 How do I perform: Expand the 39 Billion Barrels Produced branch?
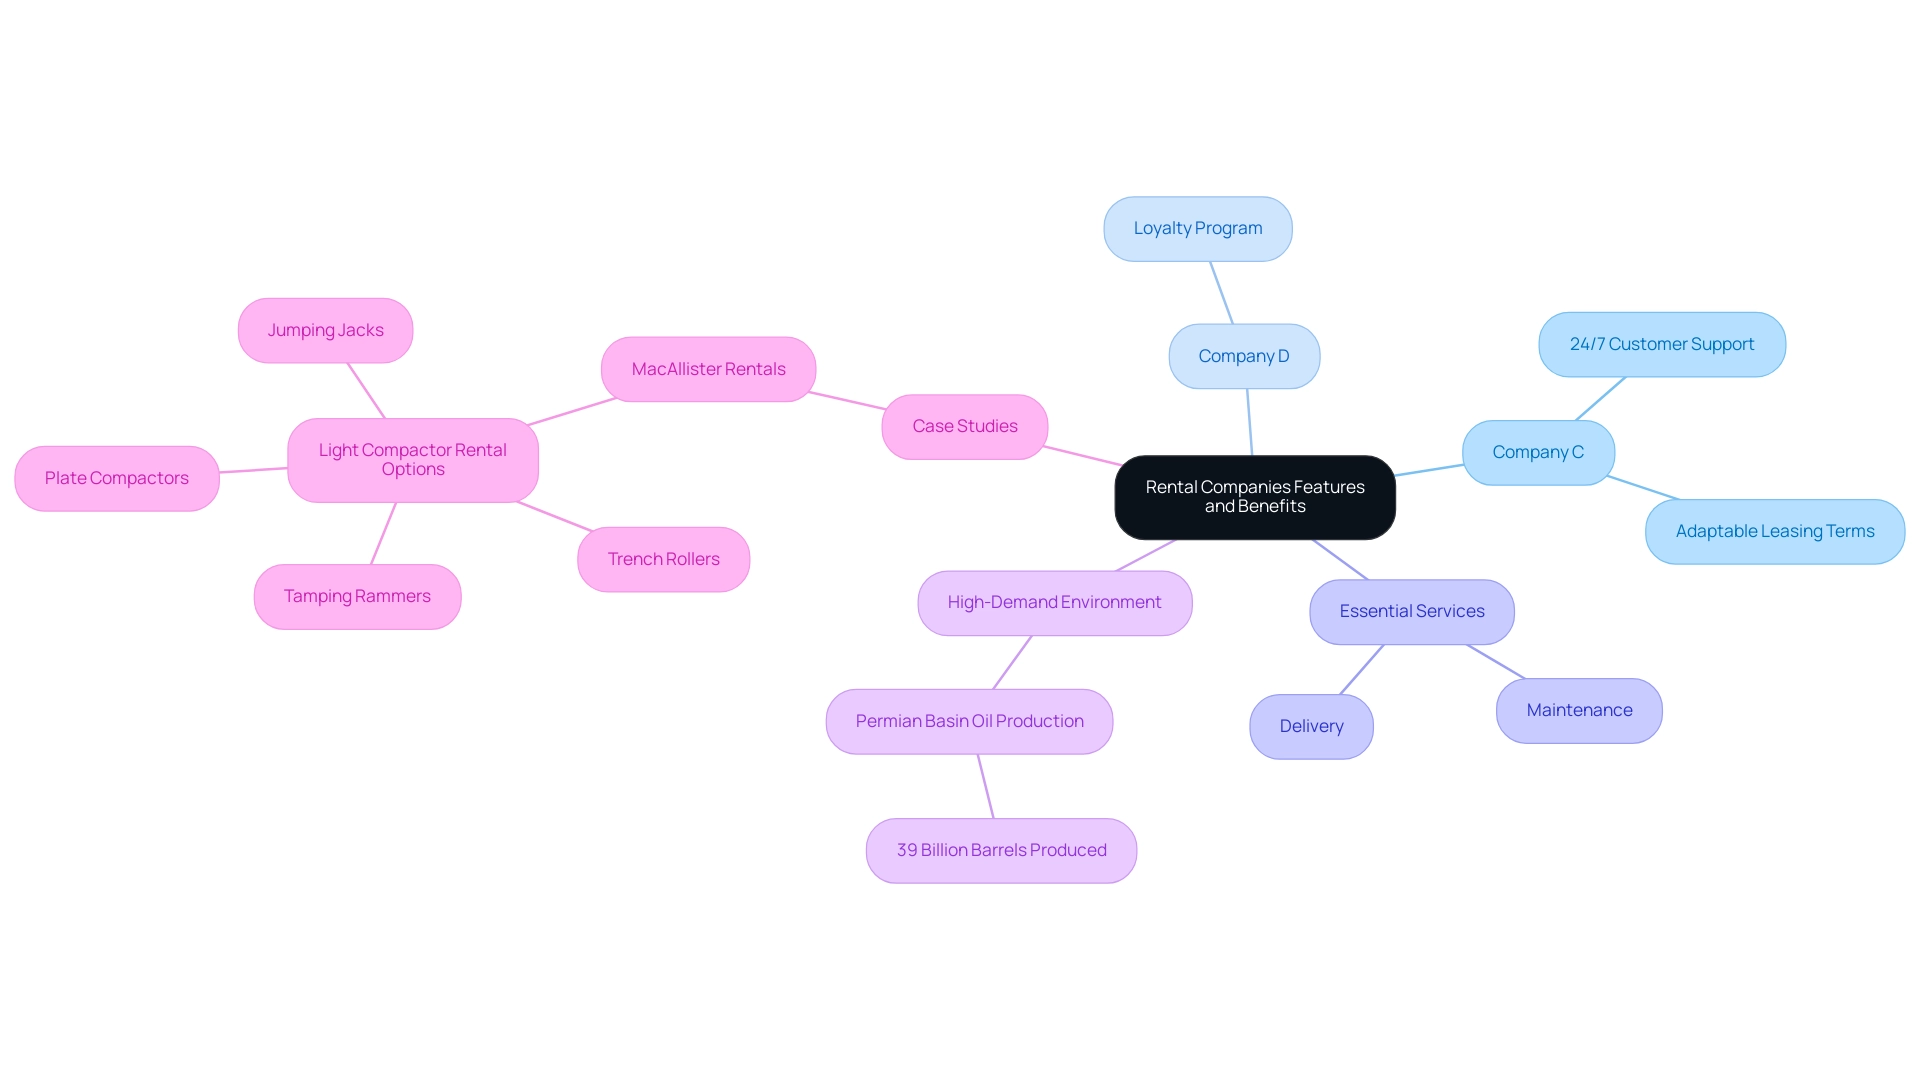(998, 850)
